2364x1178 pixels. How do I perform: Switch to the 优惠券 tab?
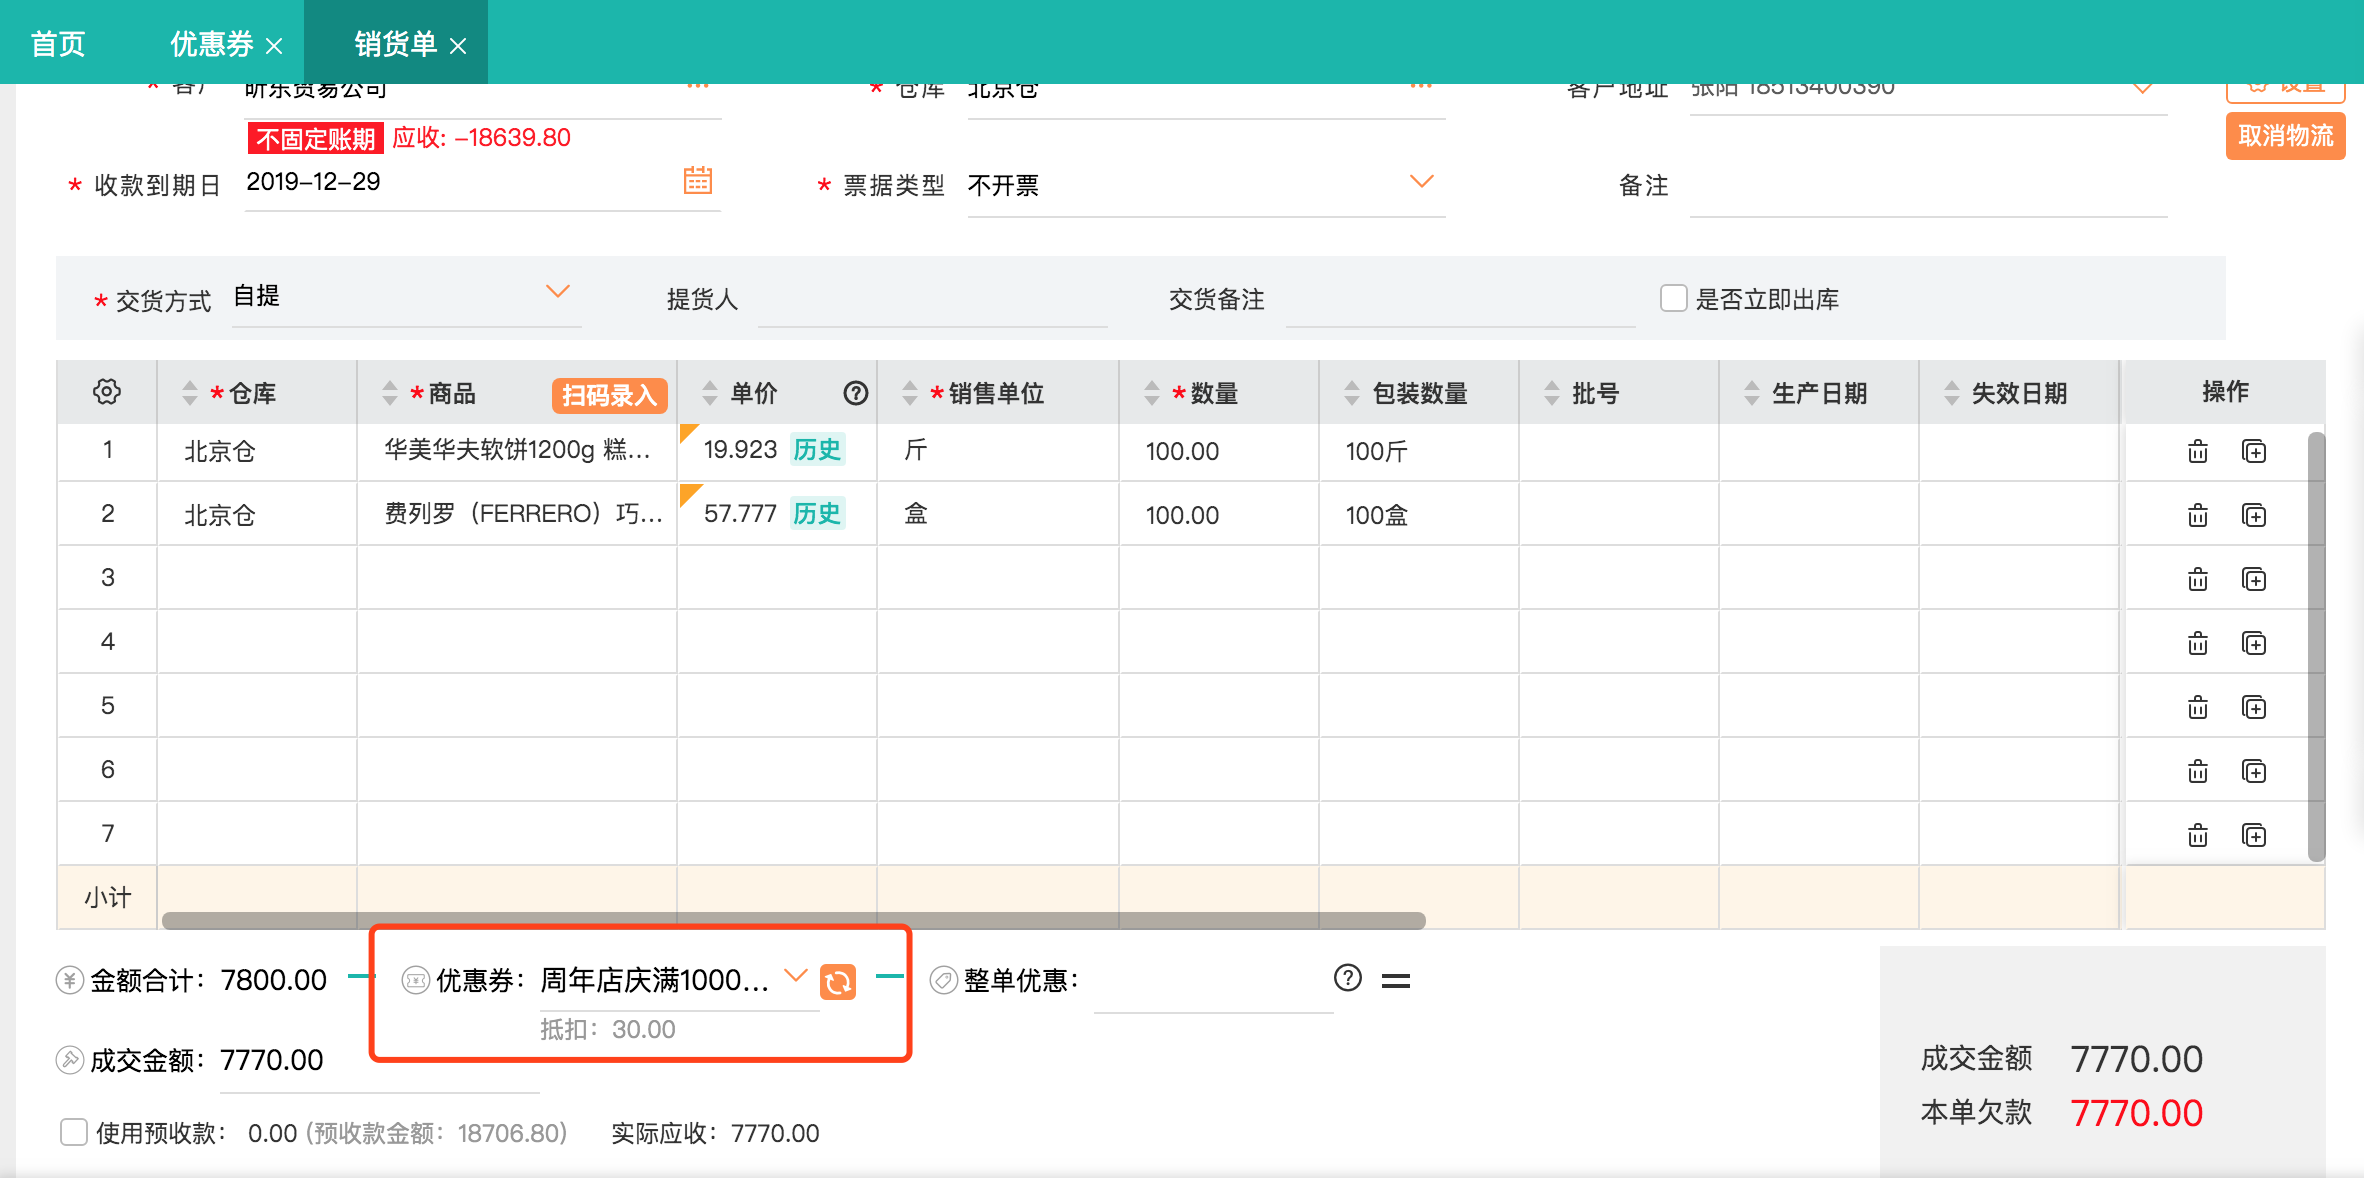pyautogui.click(x=210, y=42)
